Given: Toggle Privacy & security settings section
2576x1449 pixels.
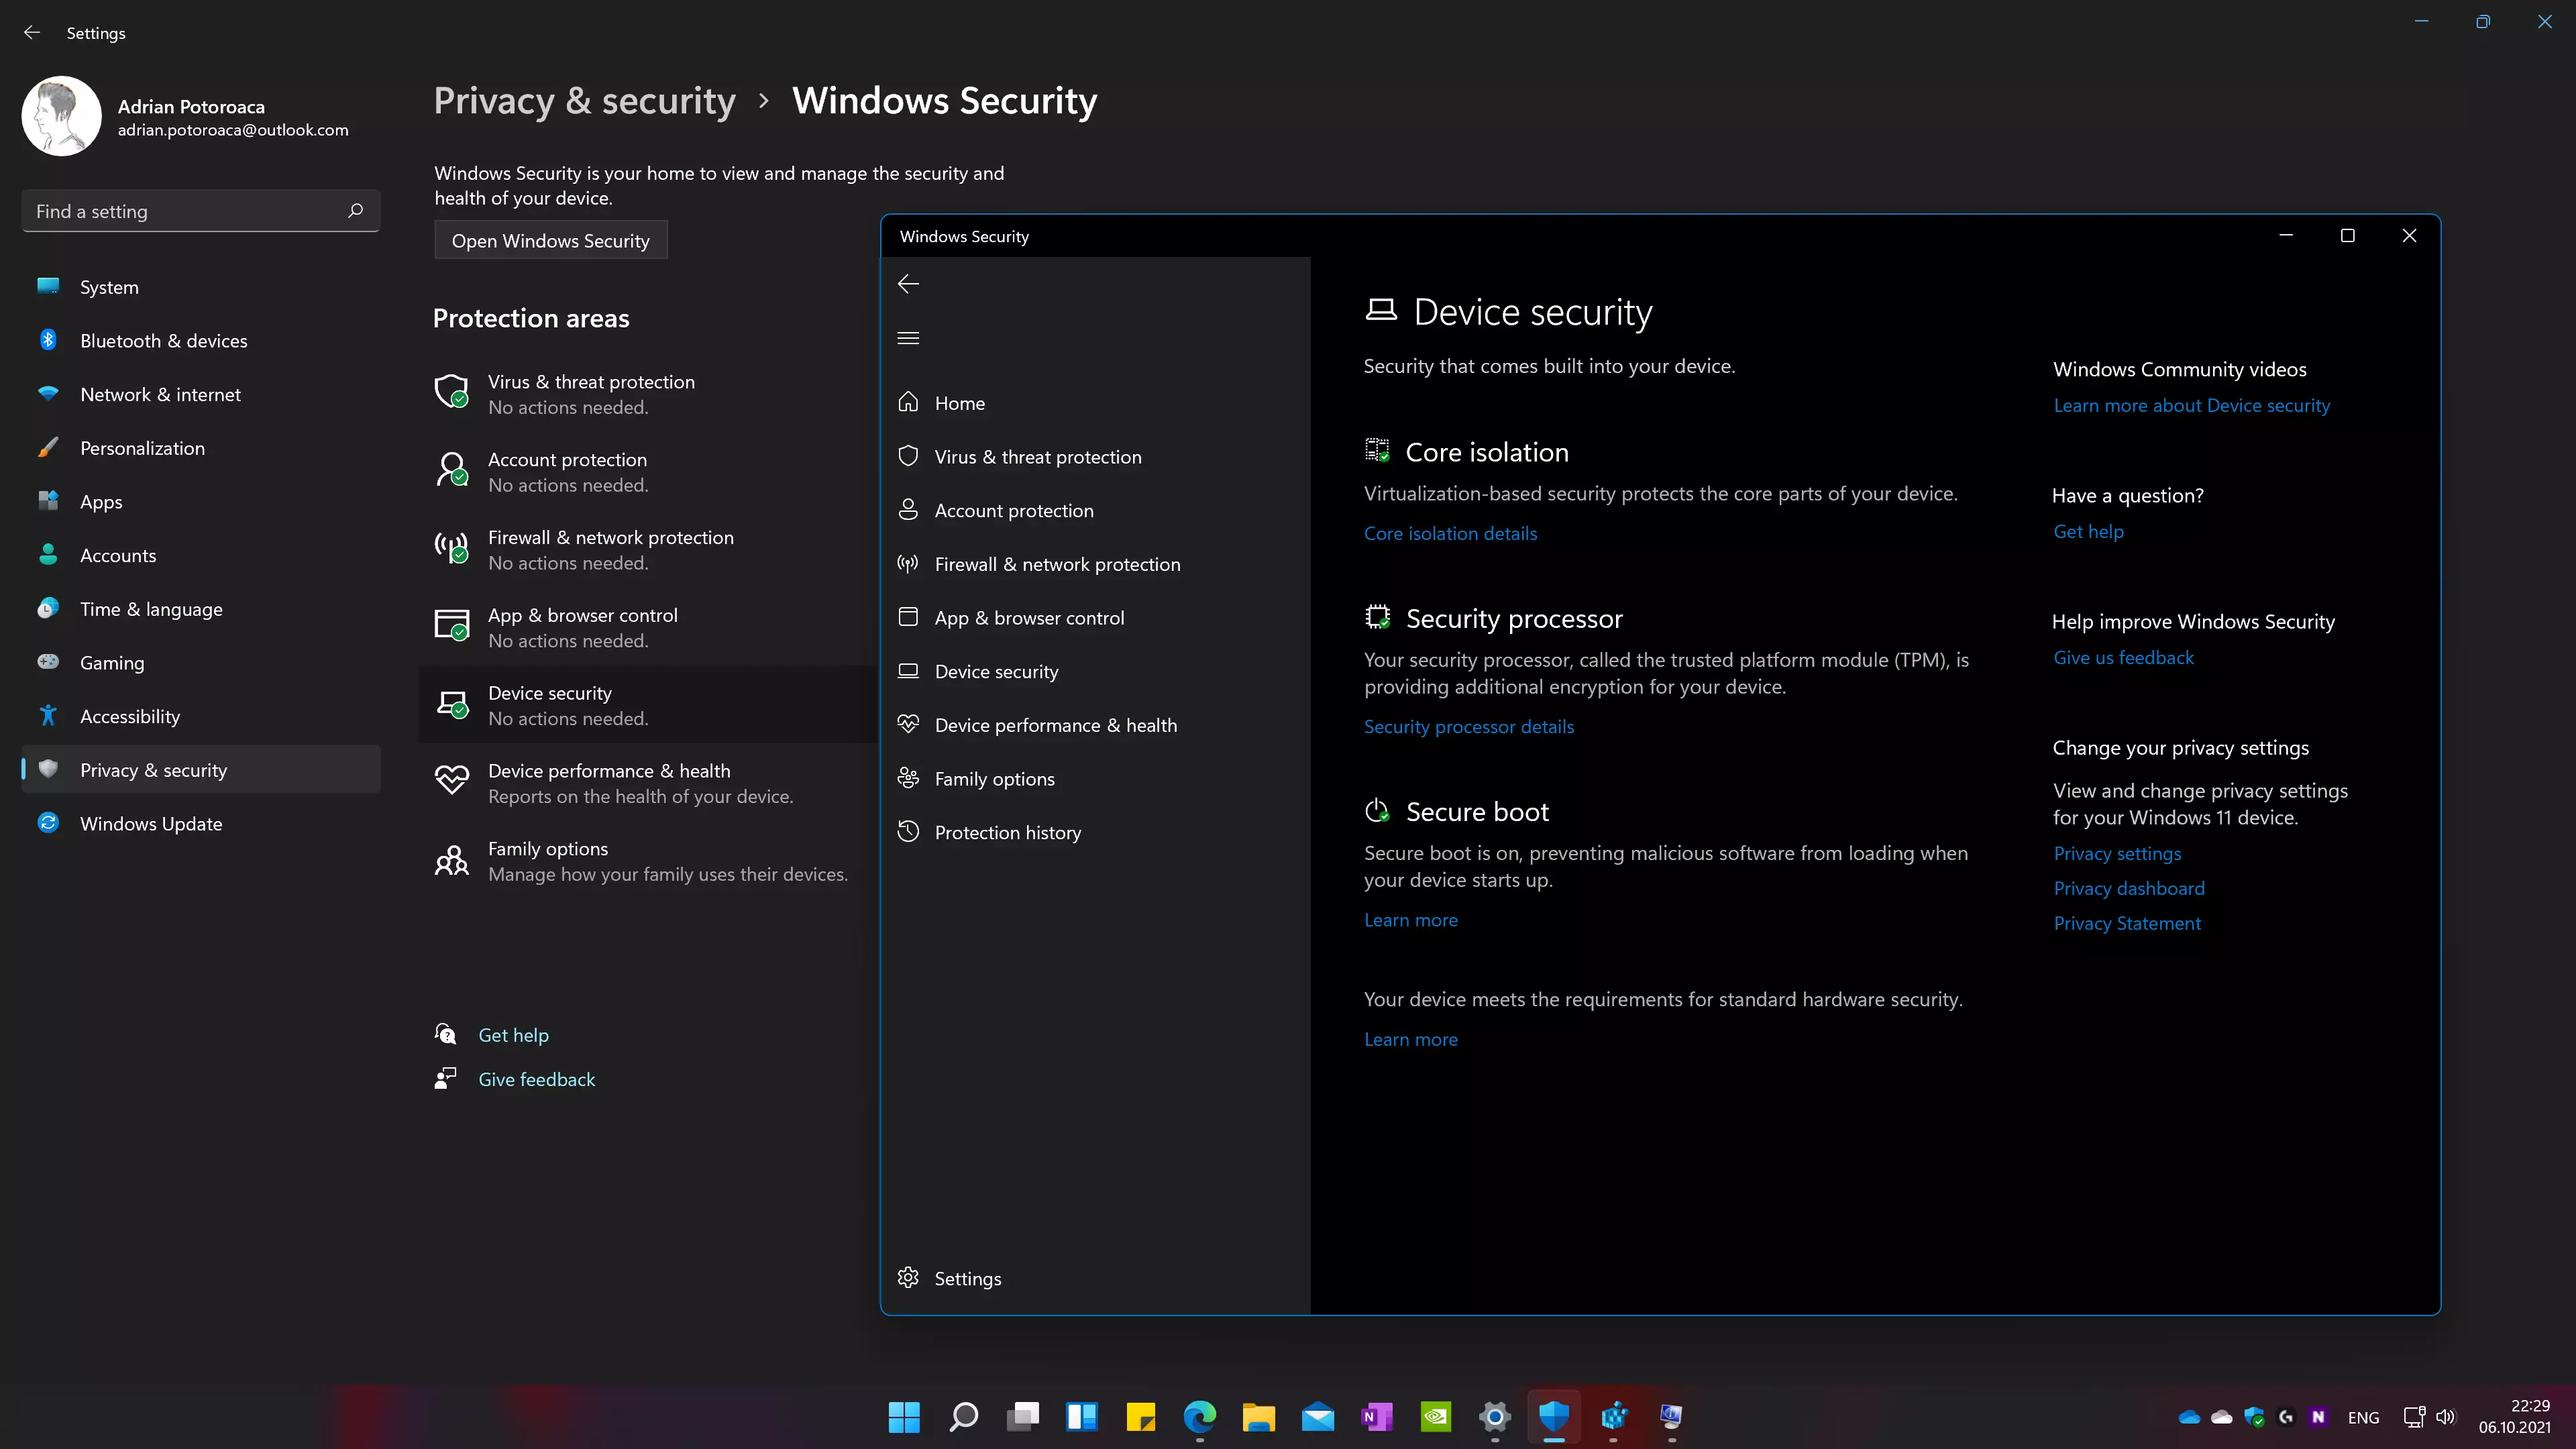Looking at the screenshot, I should point(152,769).
